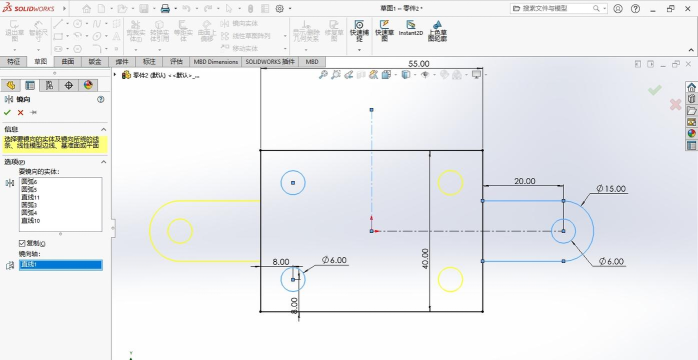Click the Hide/Show Items eye icon
The height and width of the screenshot is (360, 698).
point(425,75)
